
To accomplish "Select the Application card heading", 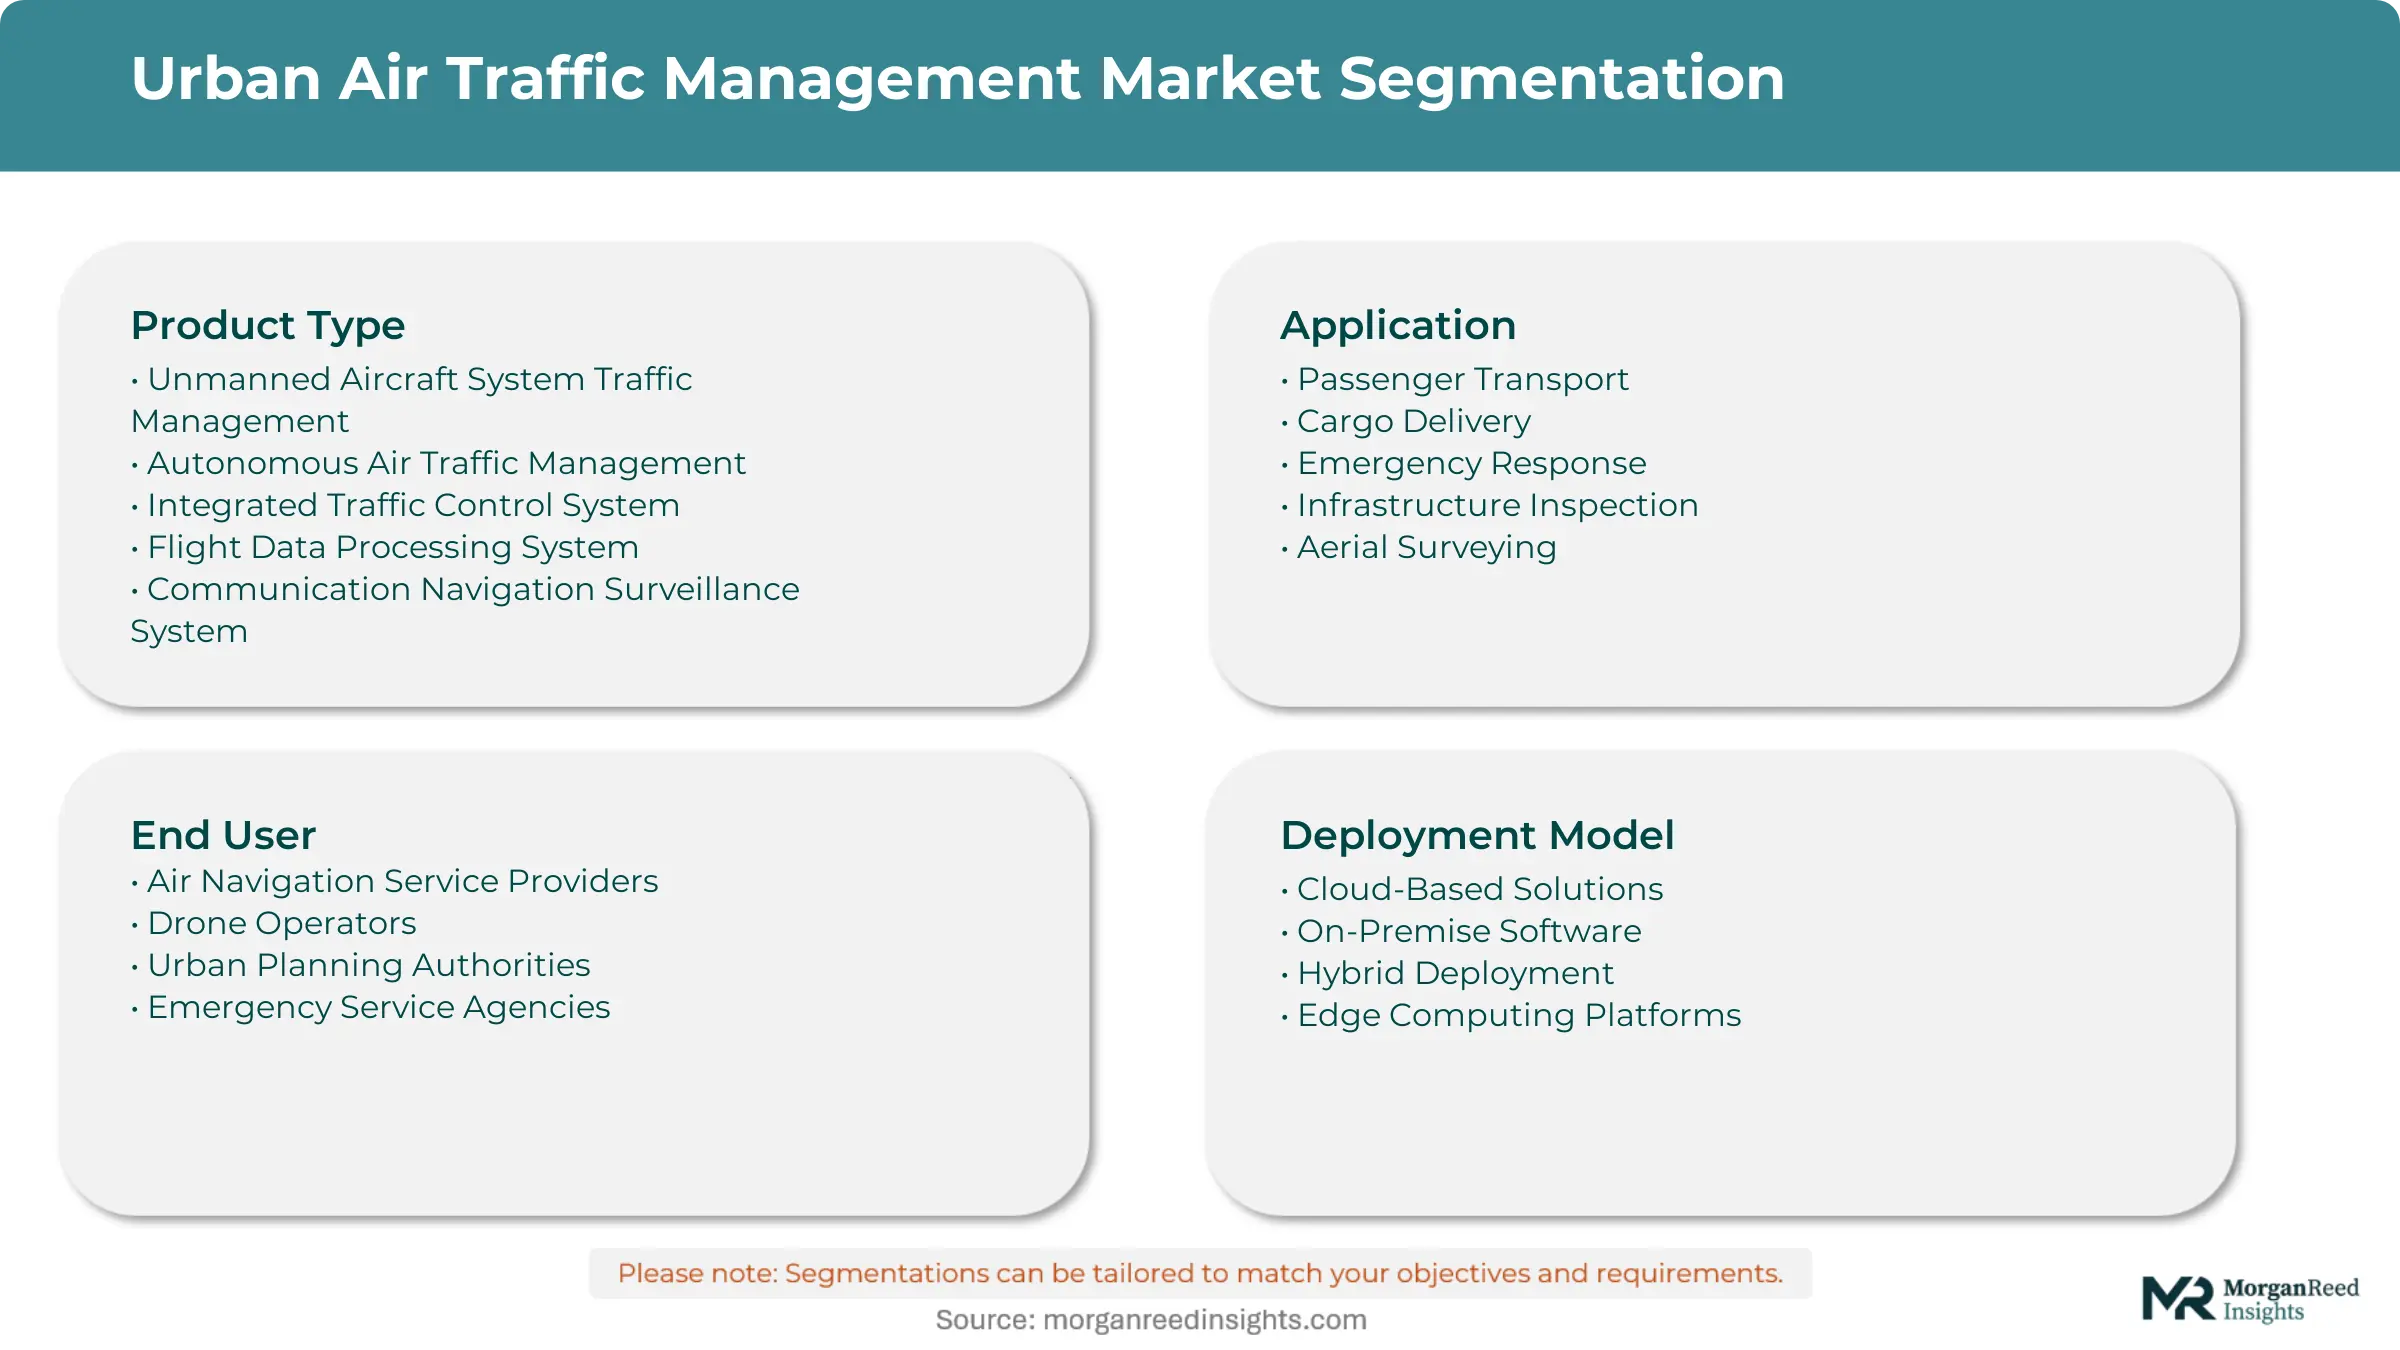I will tap(1399, 325).
